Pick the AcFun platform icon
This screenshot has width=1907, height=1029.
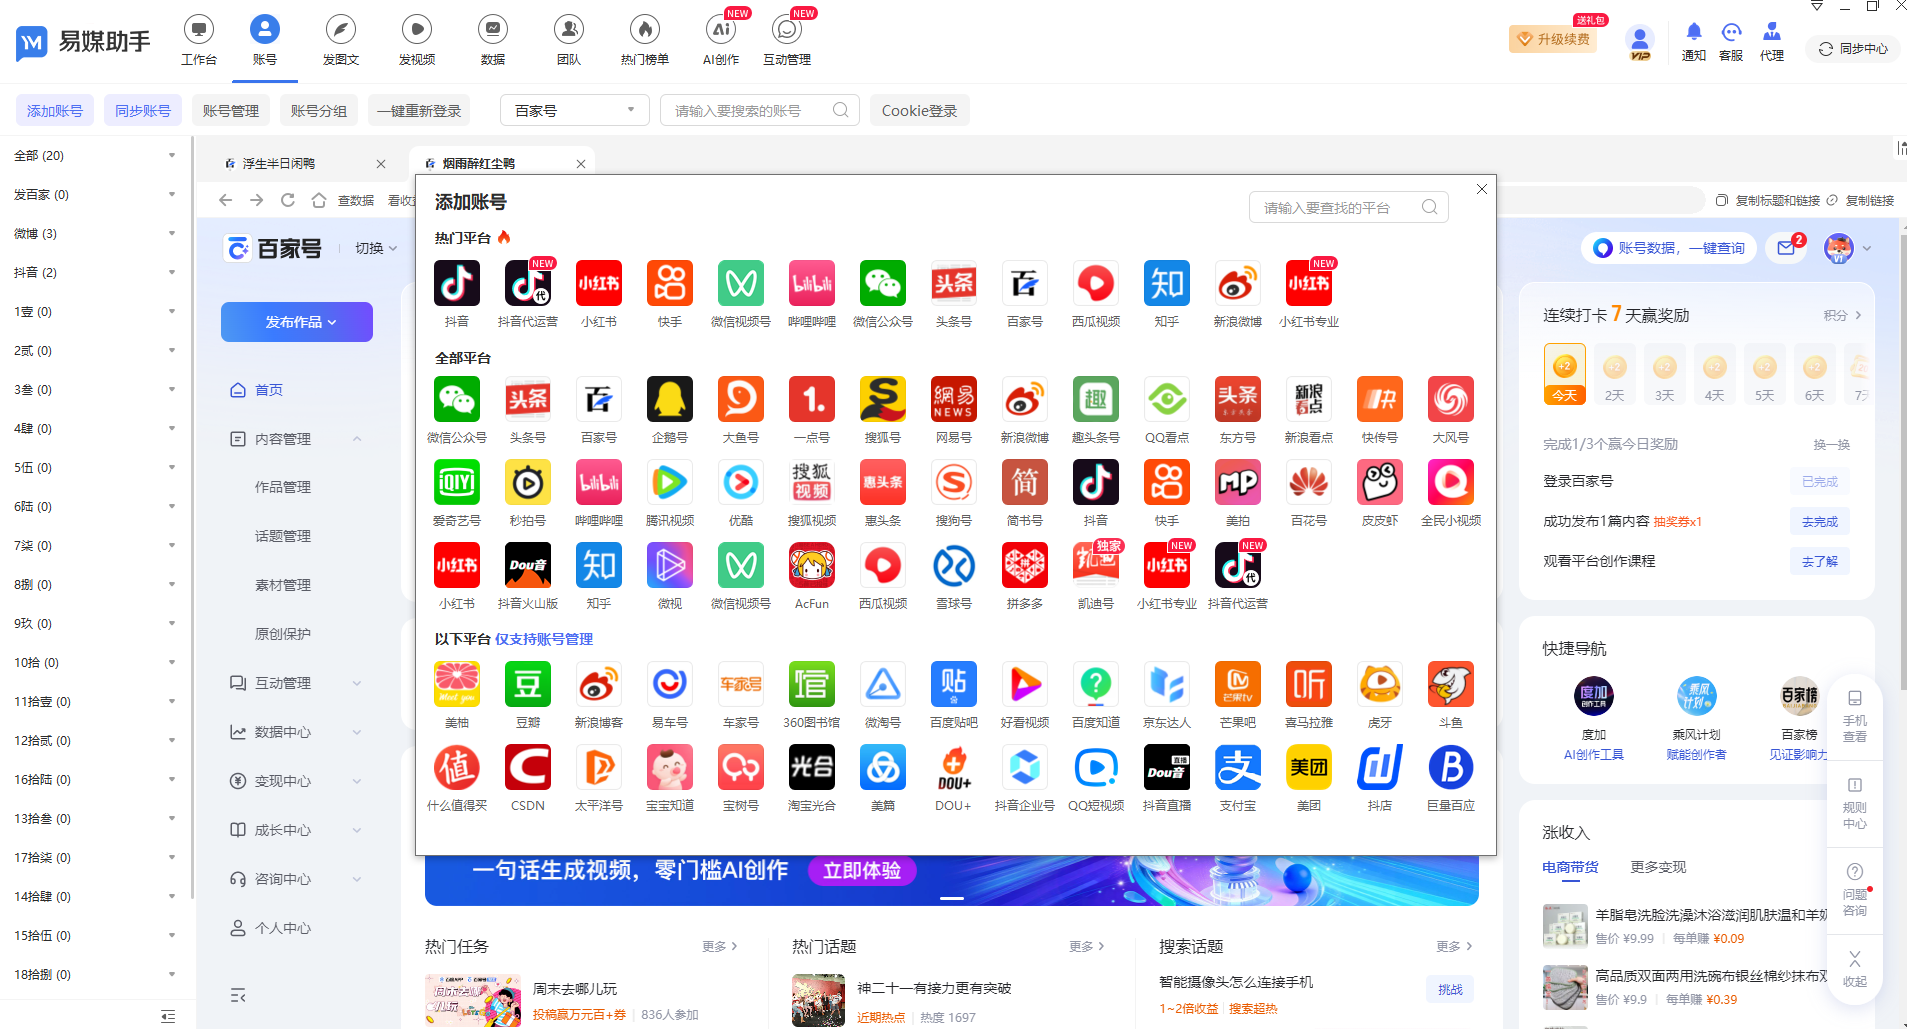click(x=811, y=566)
